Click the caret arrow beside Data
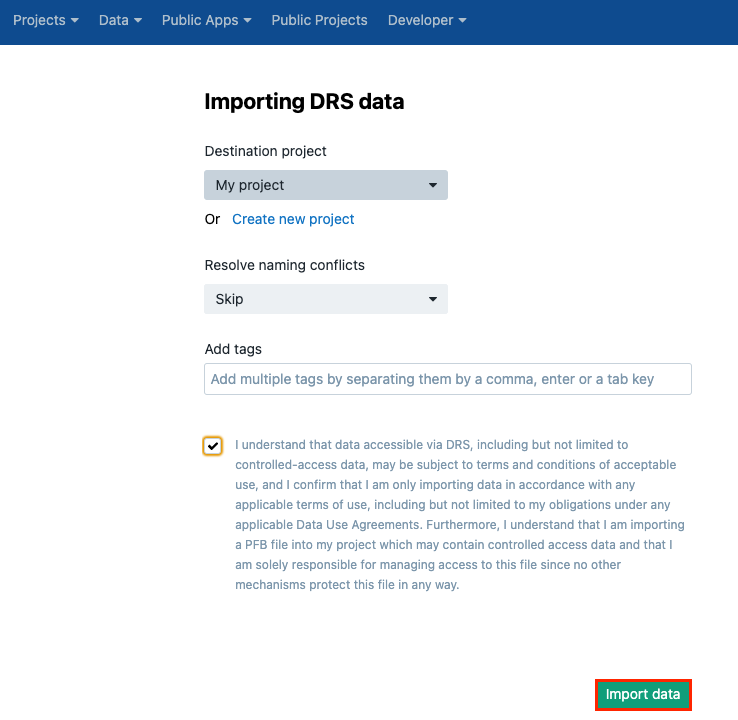This screenshot has height=720, width=738. [137, 21]
